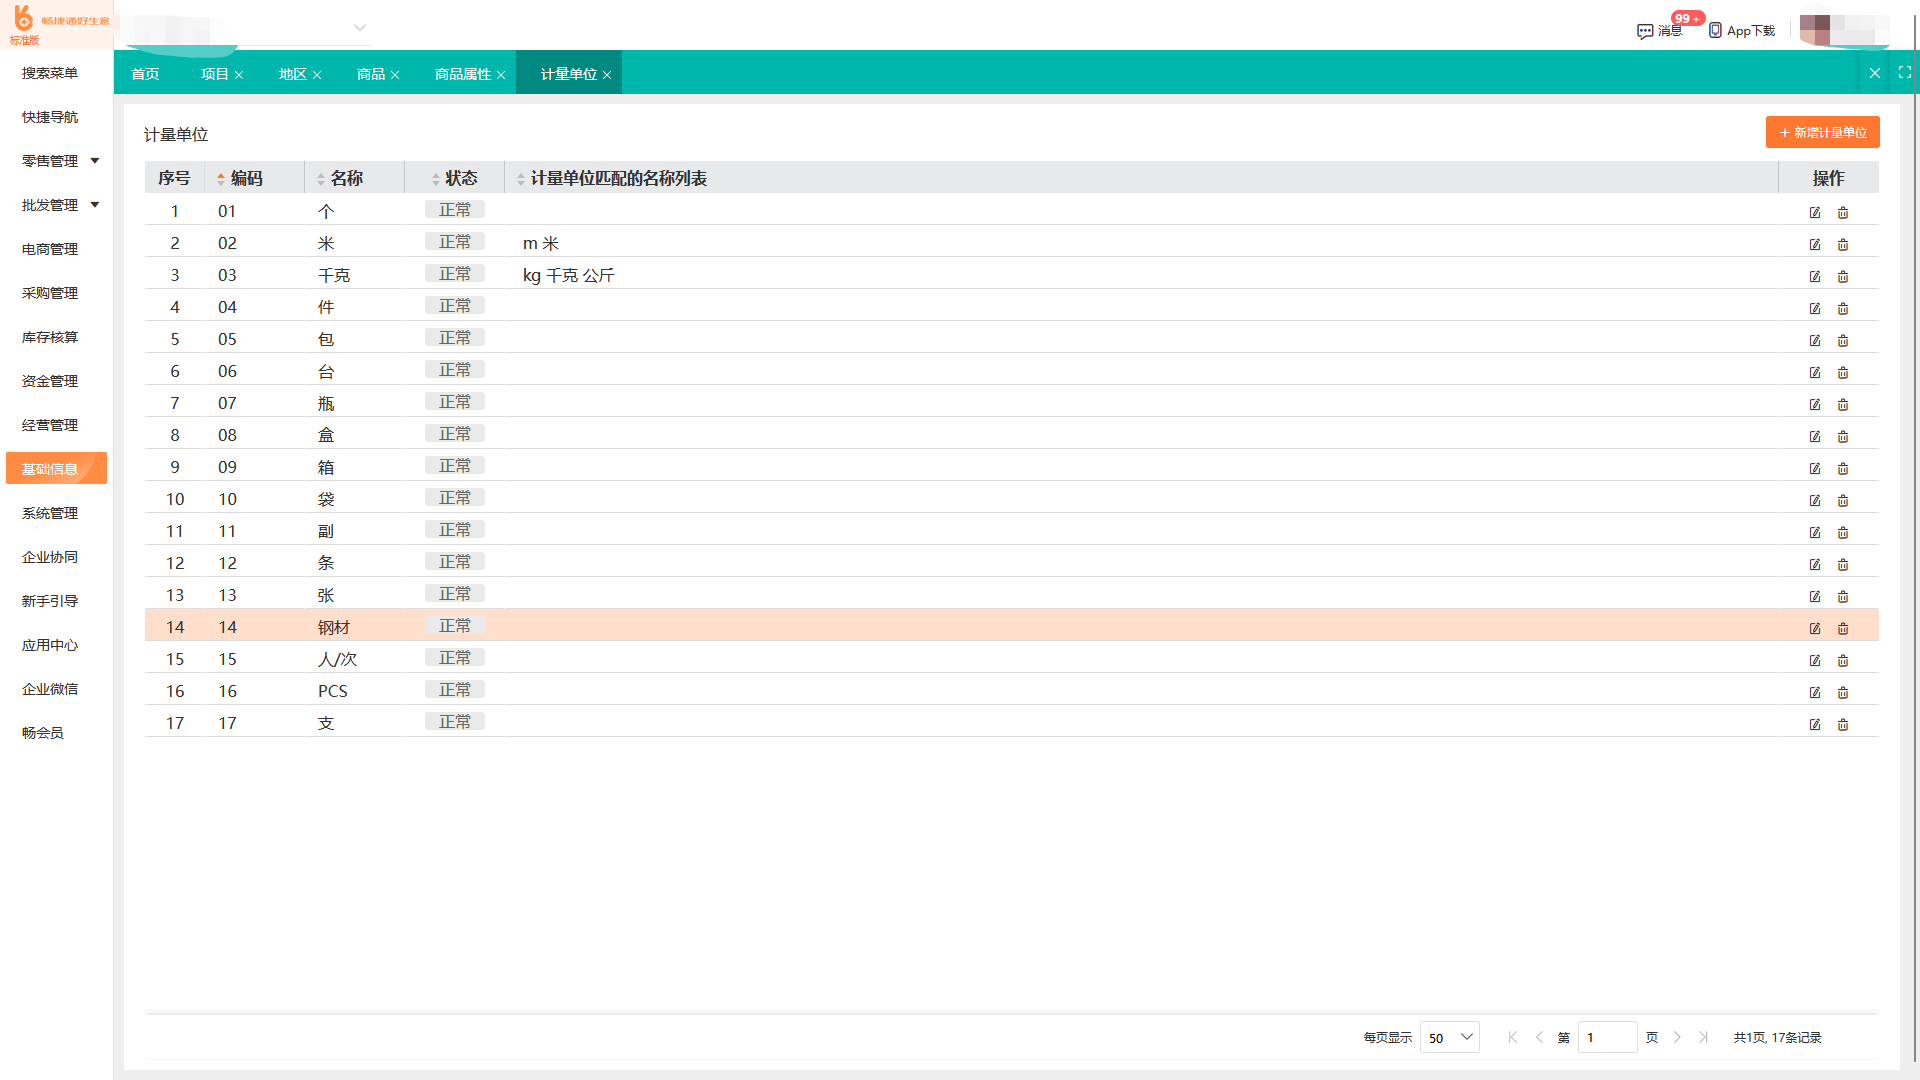This screenshot has width=1920, height=1080.
Task: Click the edit icon for row 14 钢材
Action: coord(1815,626)
